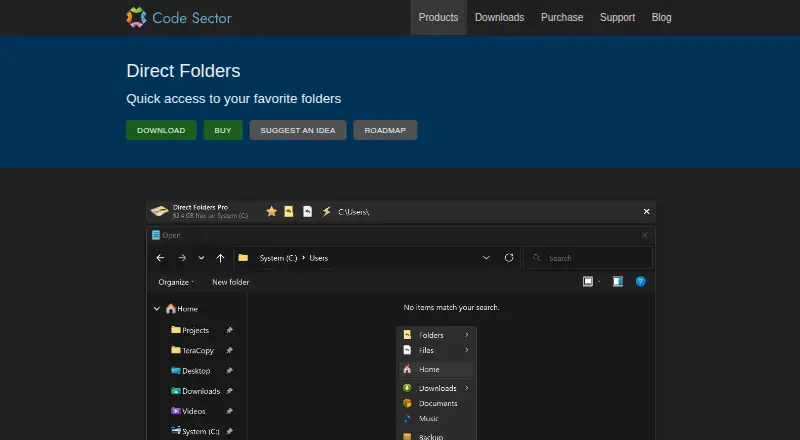Go to the Purchase page

click(x=562, y=17)
